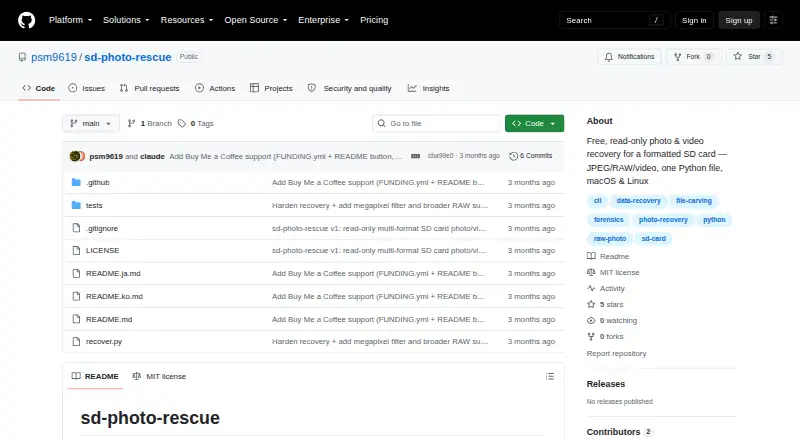Open the 6 Commits link
800x440 pixels.
click(531, 156)
